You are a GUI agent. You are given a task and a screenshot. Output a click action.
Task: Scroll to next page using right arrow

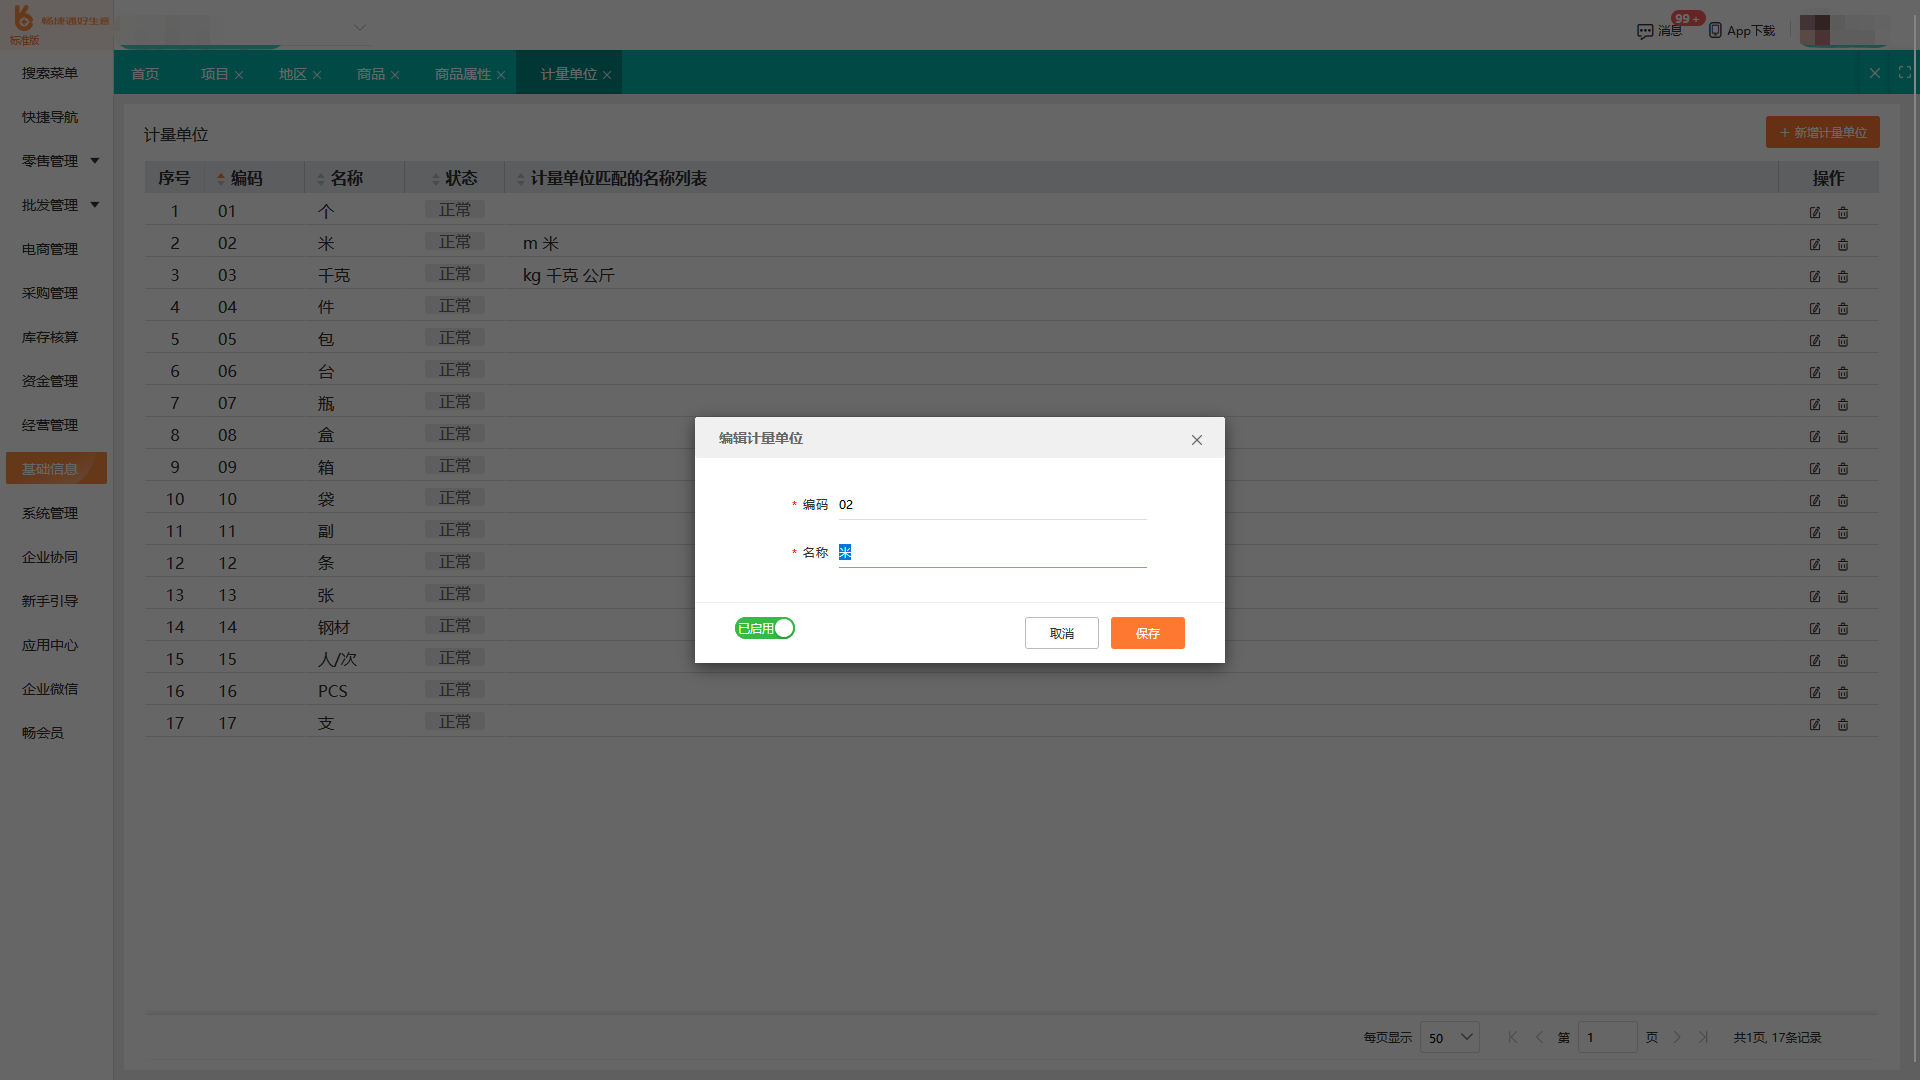click(x=1676, y=1038)
